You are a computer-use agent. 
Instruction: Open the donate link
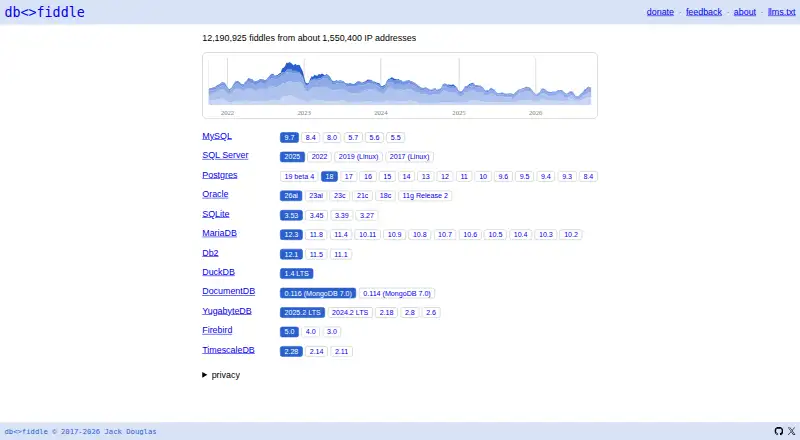click(660, 12)
